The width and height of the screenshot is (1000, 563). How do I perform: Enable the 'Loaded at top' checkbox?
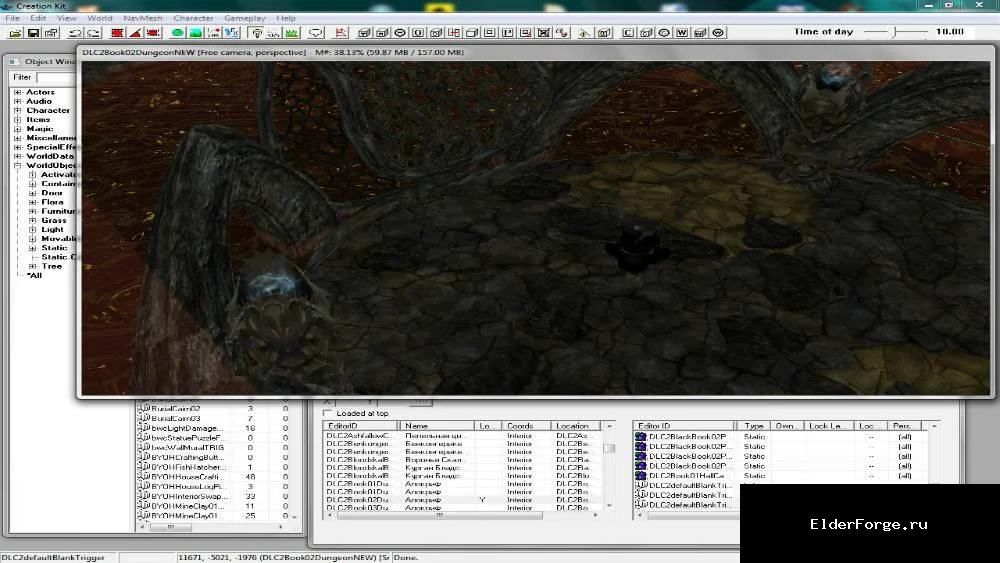[327, 413]
